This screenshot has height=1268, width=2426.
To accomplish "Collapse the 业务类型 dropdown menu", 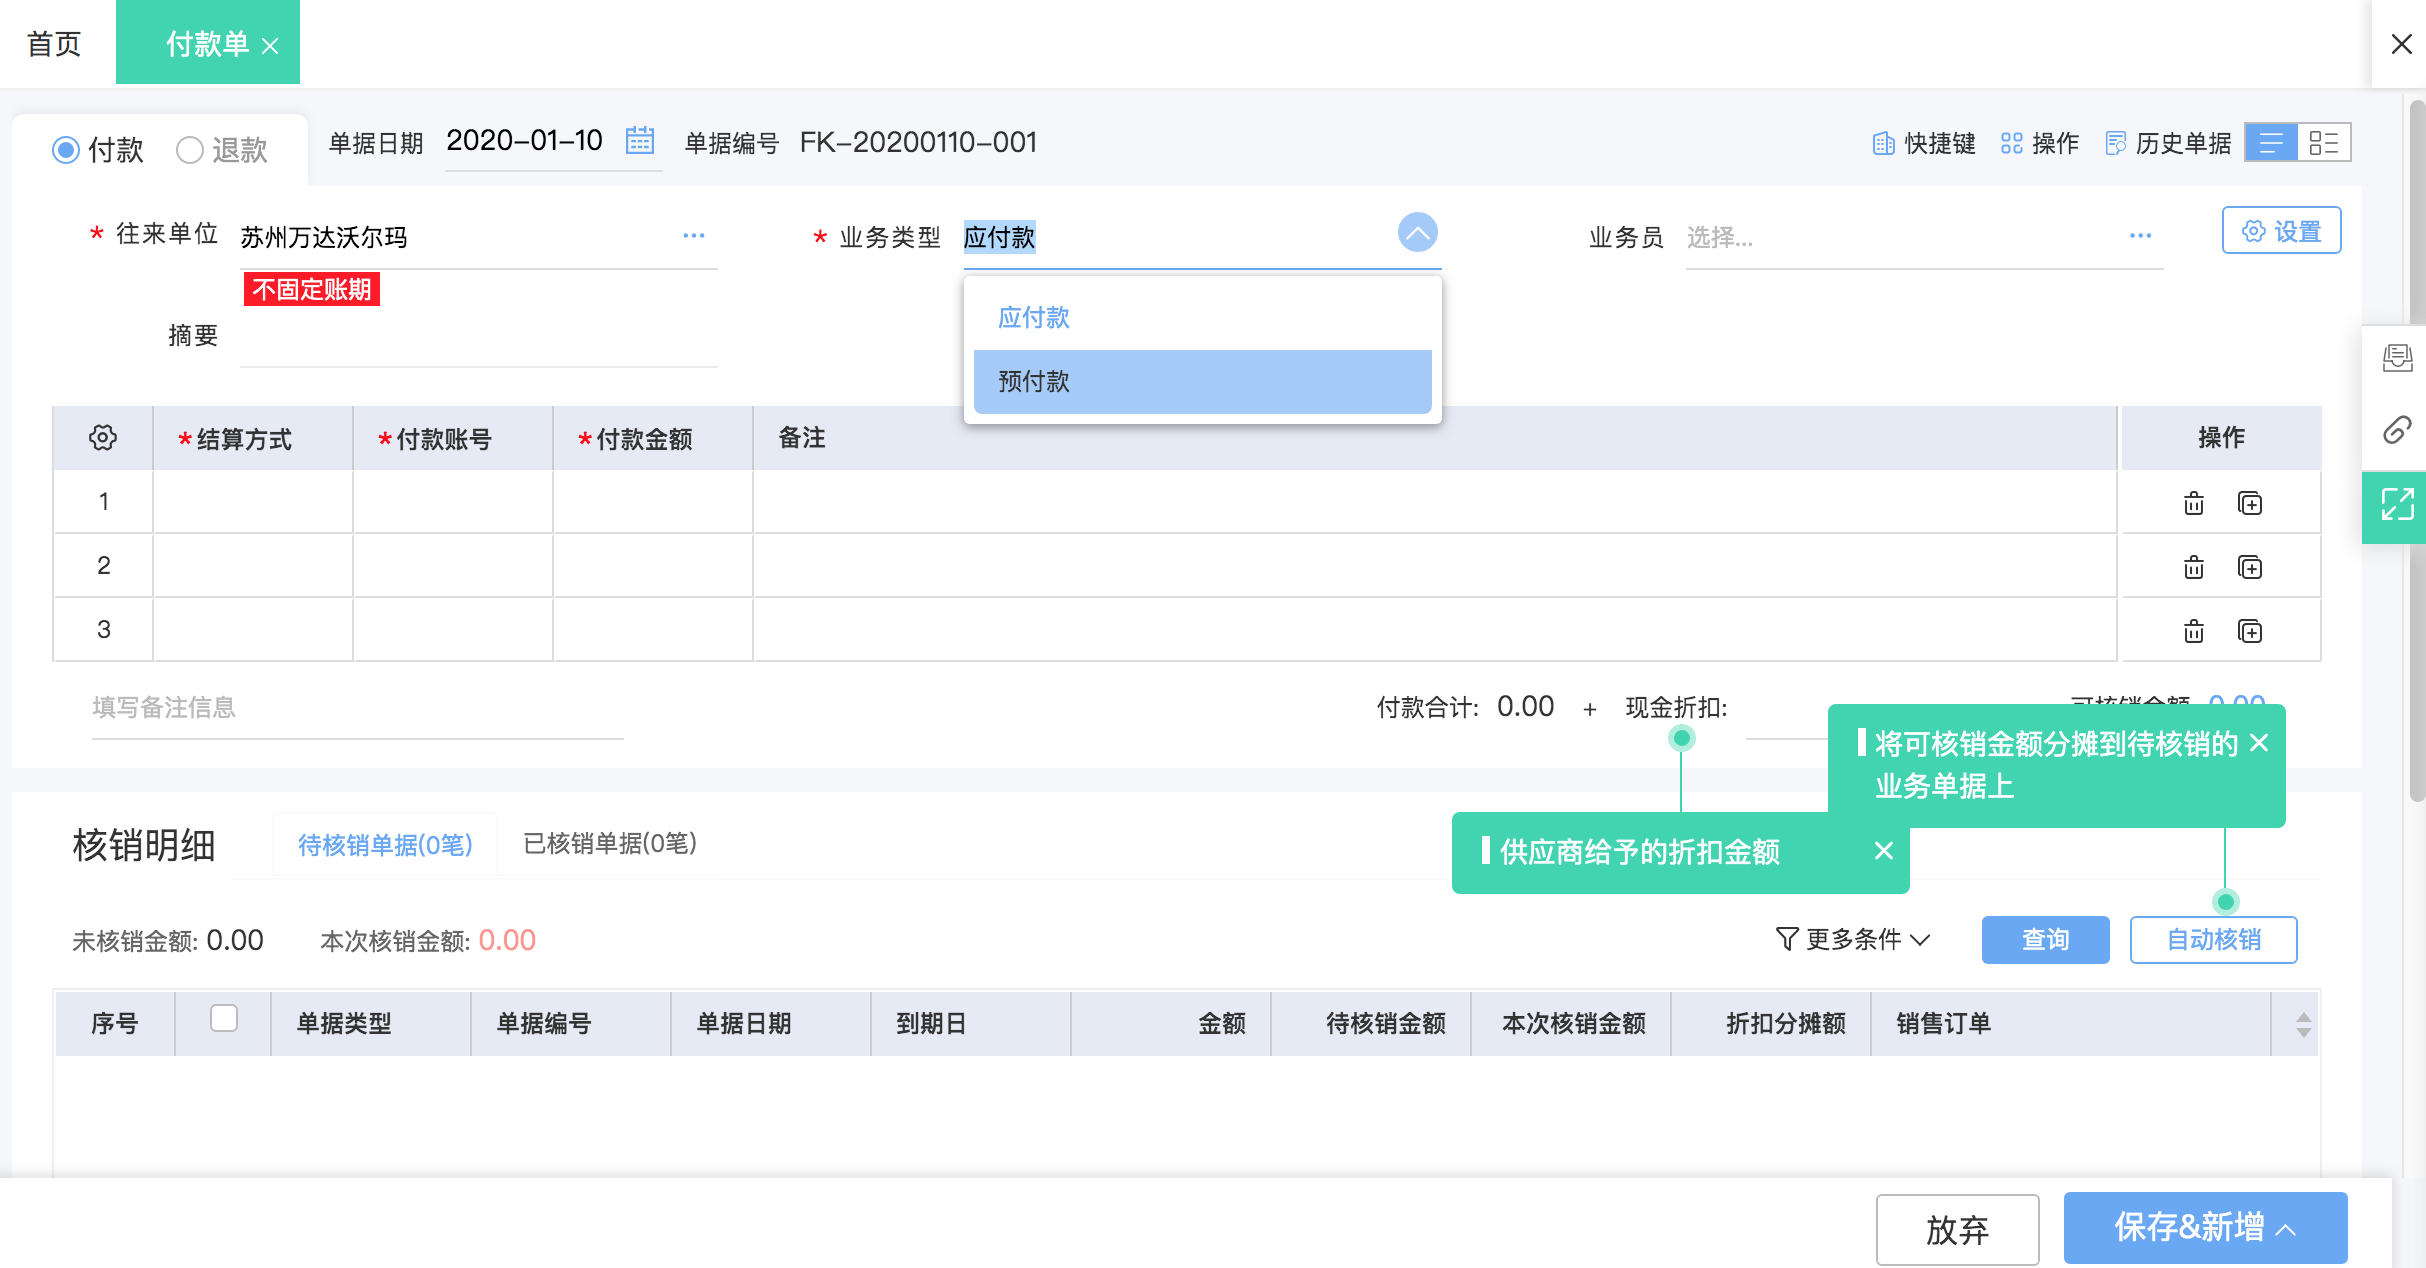I will (1415, 234).
